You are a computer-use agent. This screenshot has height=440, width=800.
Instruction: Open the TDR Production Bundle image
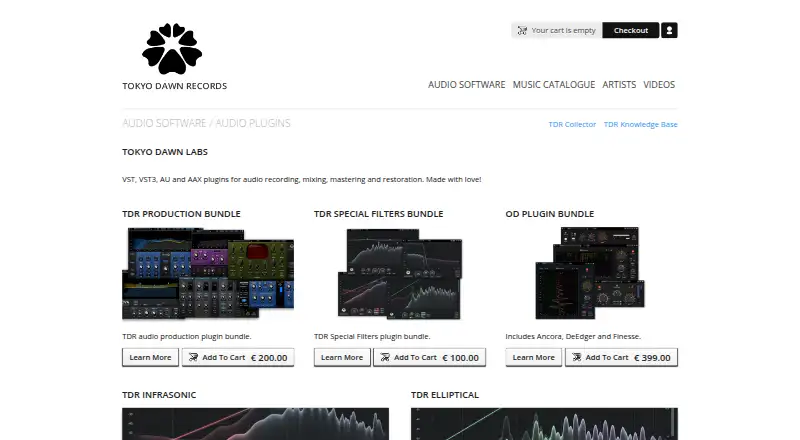(x=208, y=274)
